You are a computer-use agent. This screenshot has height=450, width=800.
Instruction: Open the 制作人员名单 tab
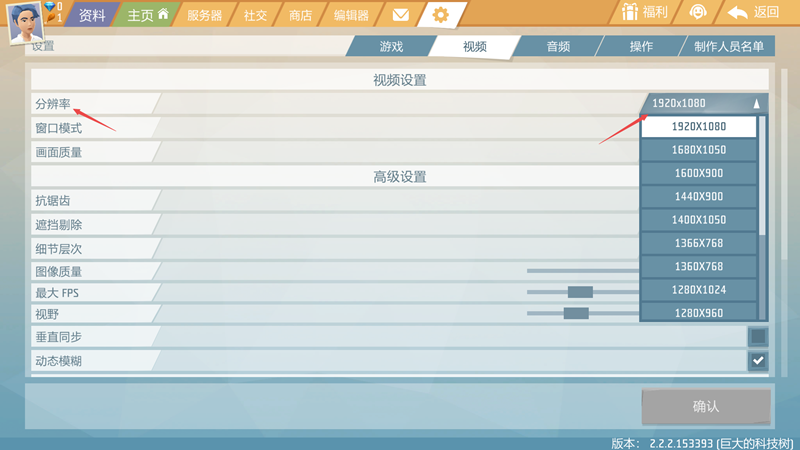coord(729,46)
